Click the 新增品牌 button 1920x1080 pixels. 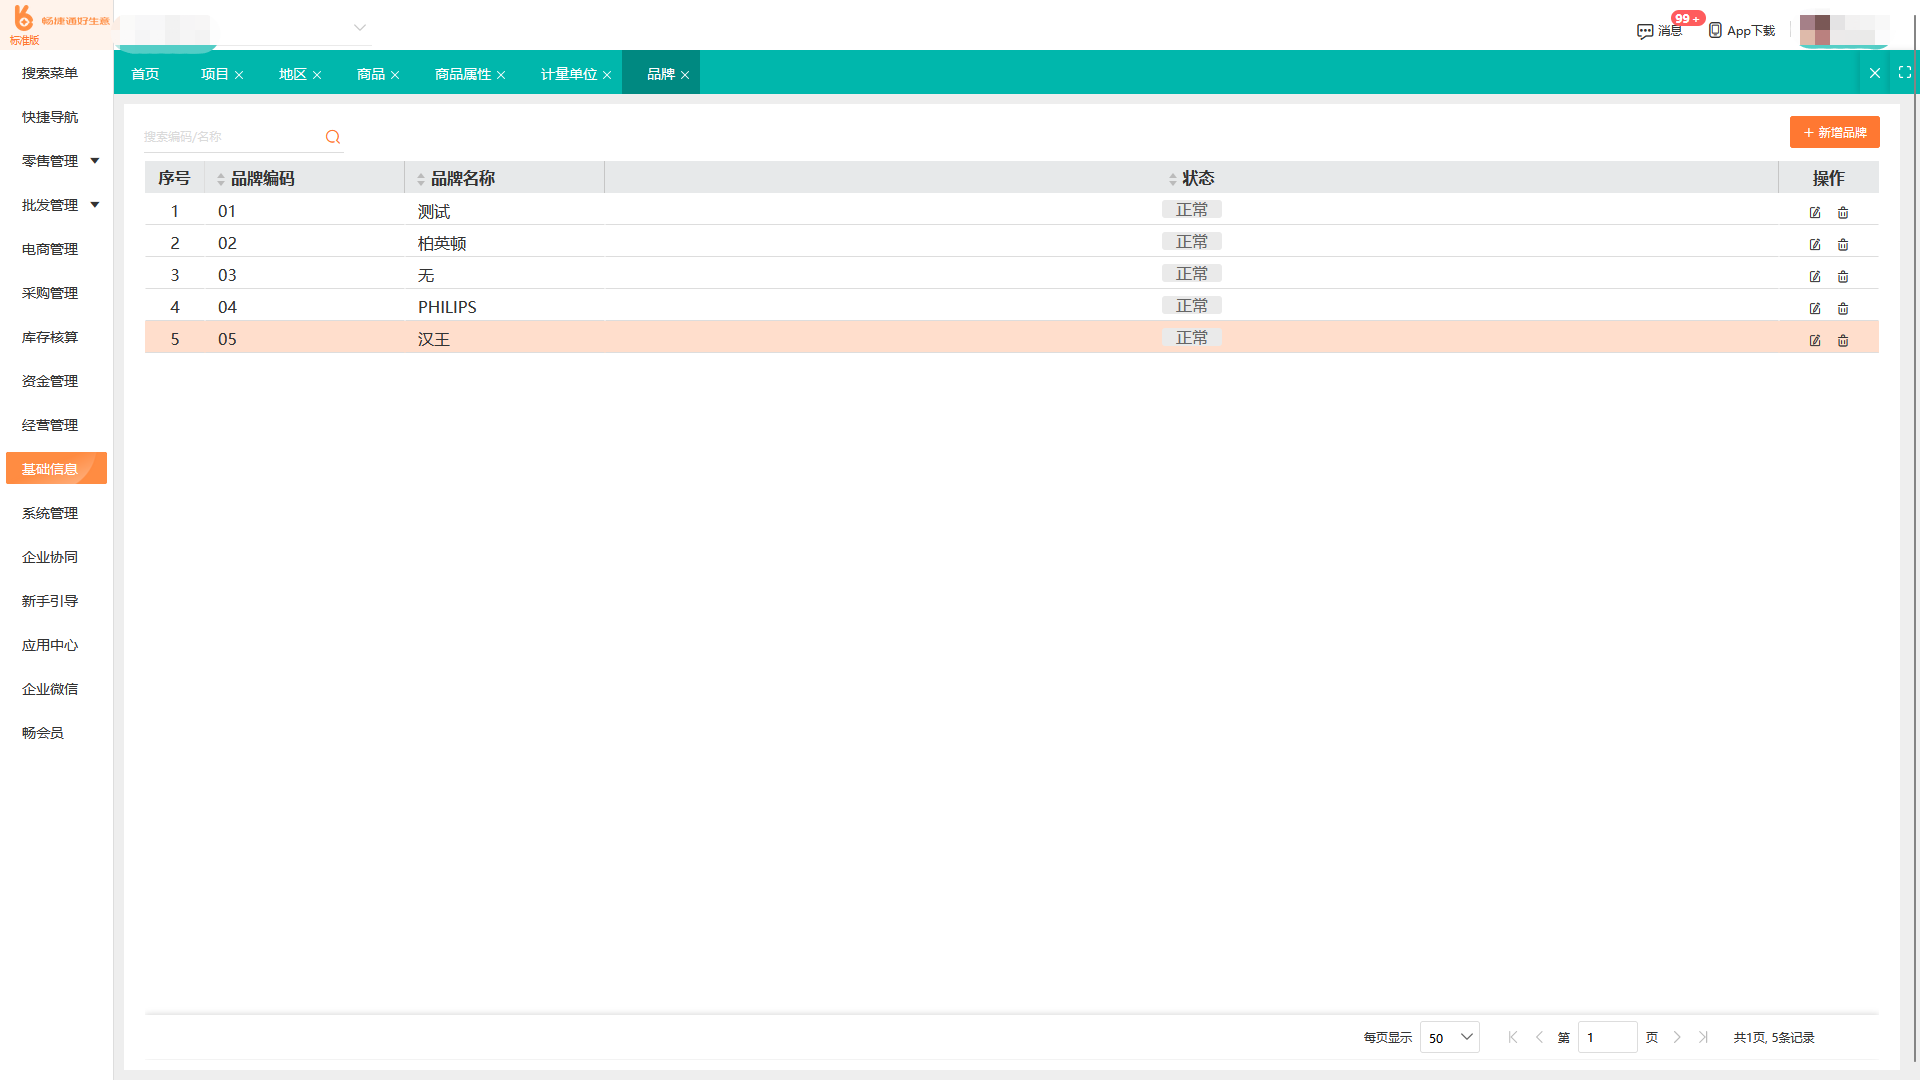[x=1833, y=132]
